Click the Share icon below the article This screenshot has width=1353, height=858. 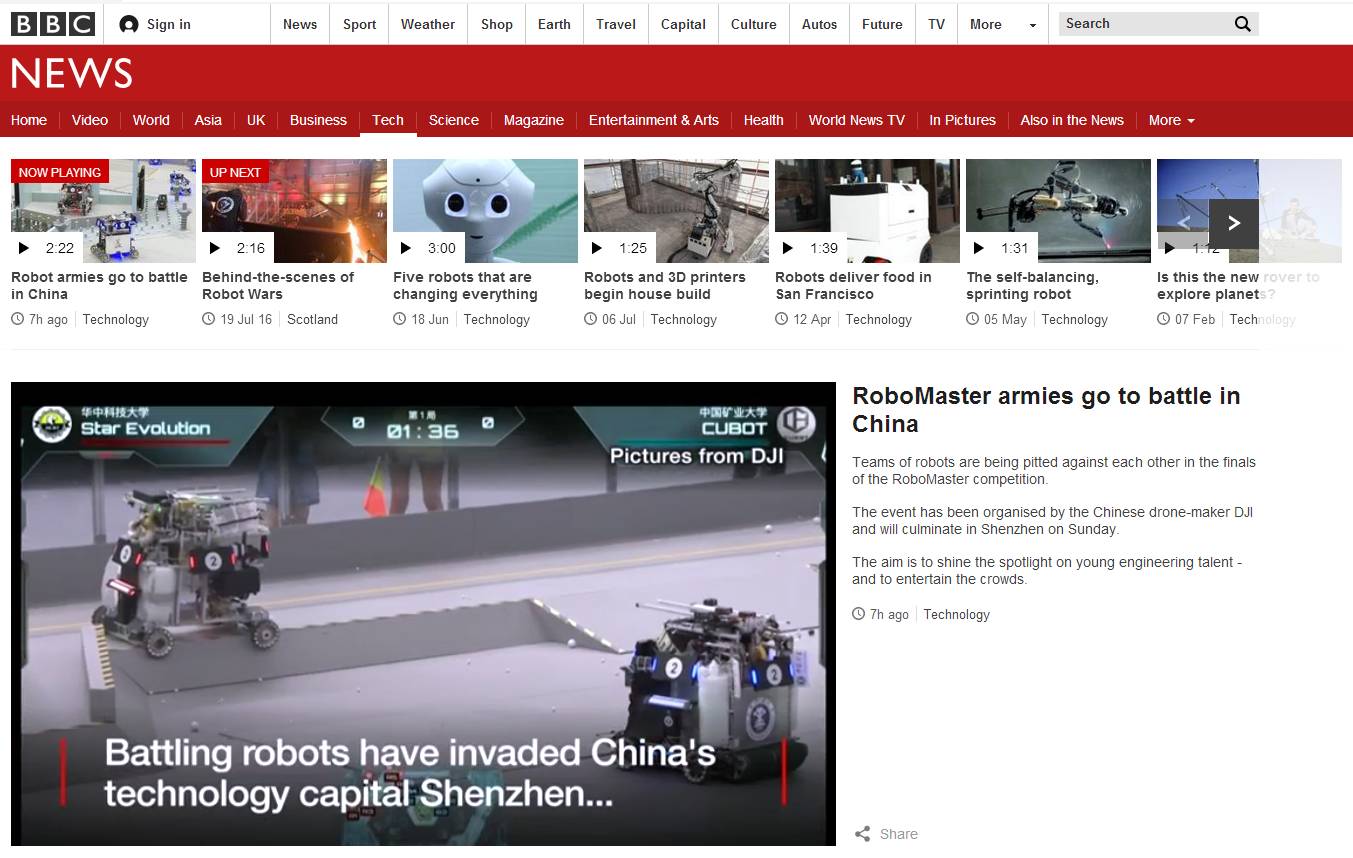(x=862, y=834)
